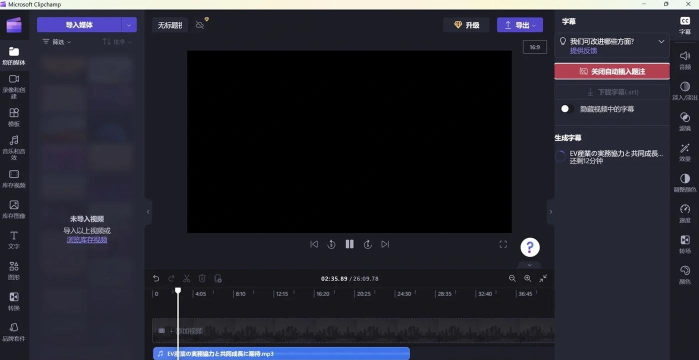
Task: Skip forward five seconds
Action: click(367, 244)
